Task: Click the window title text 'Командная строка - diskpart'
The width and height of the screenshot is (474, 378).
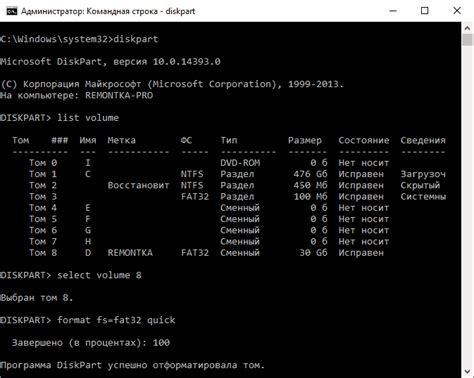Action: 141,11
